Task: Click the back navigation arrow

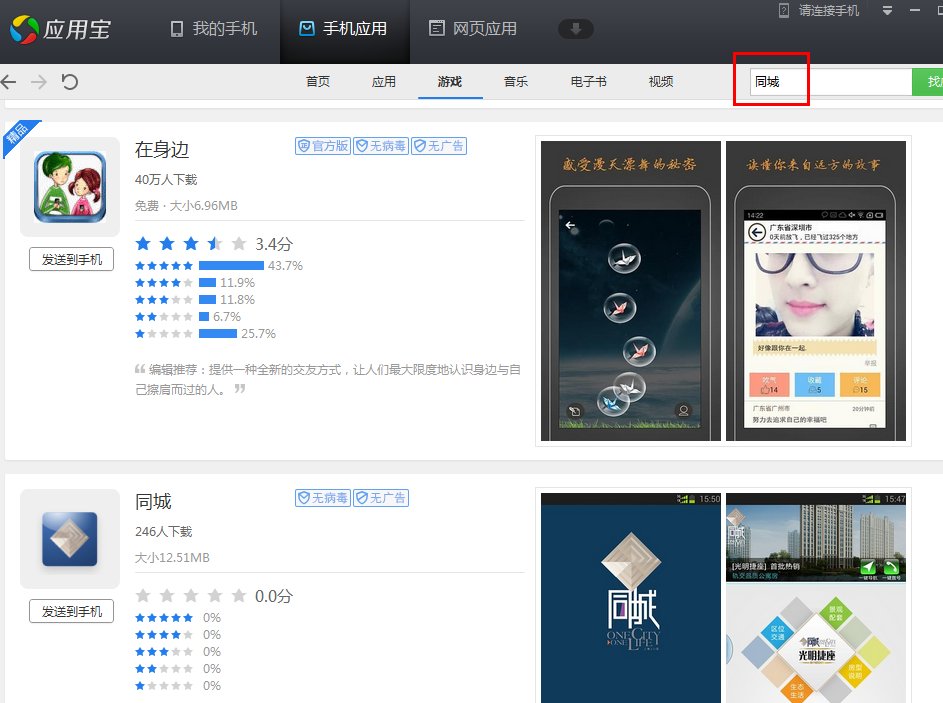Action: click(9, 82)
